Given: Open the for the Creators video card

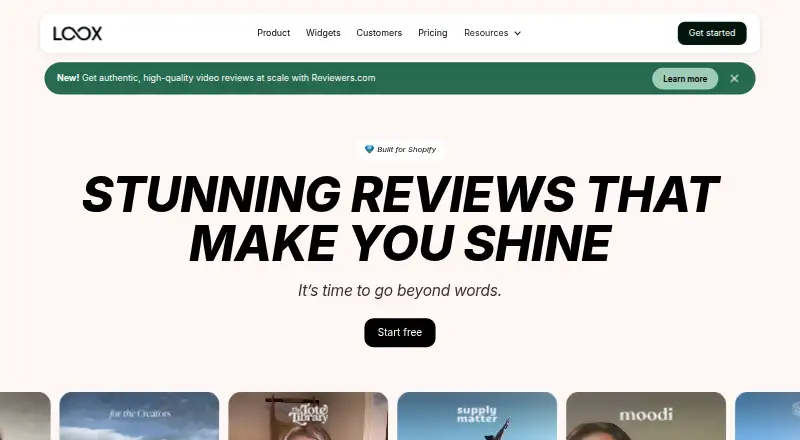Looking at the screenshot, I should (x=139, y=416).
